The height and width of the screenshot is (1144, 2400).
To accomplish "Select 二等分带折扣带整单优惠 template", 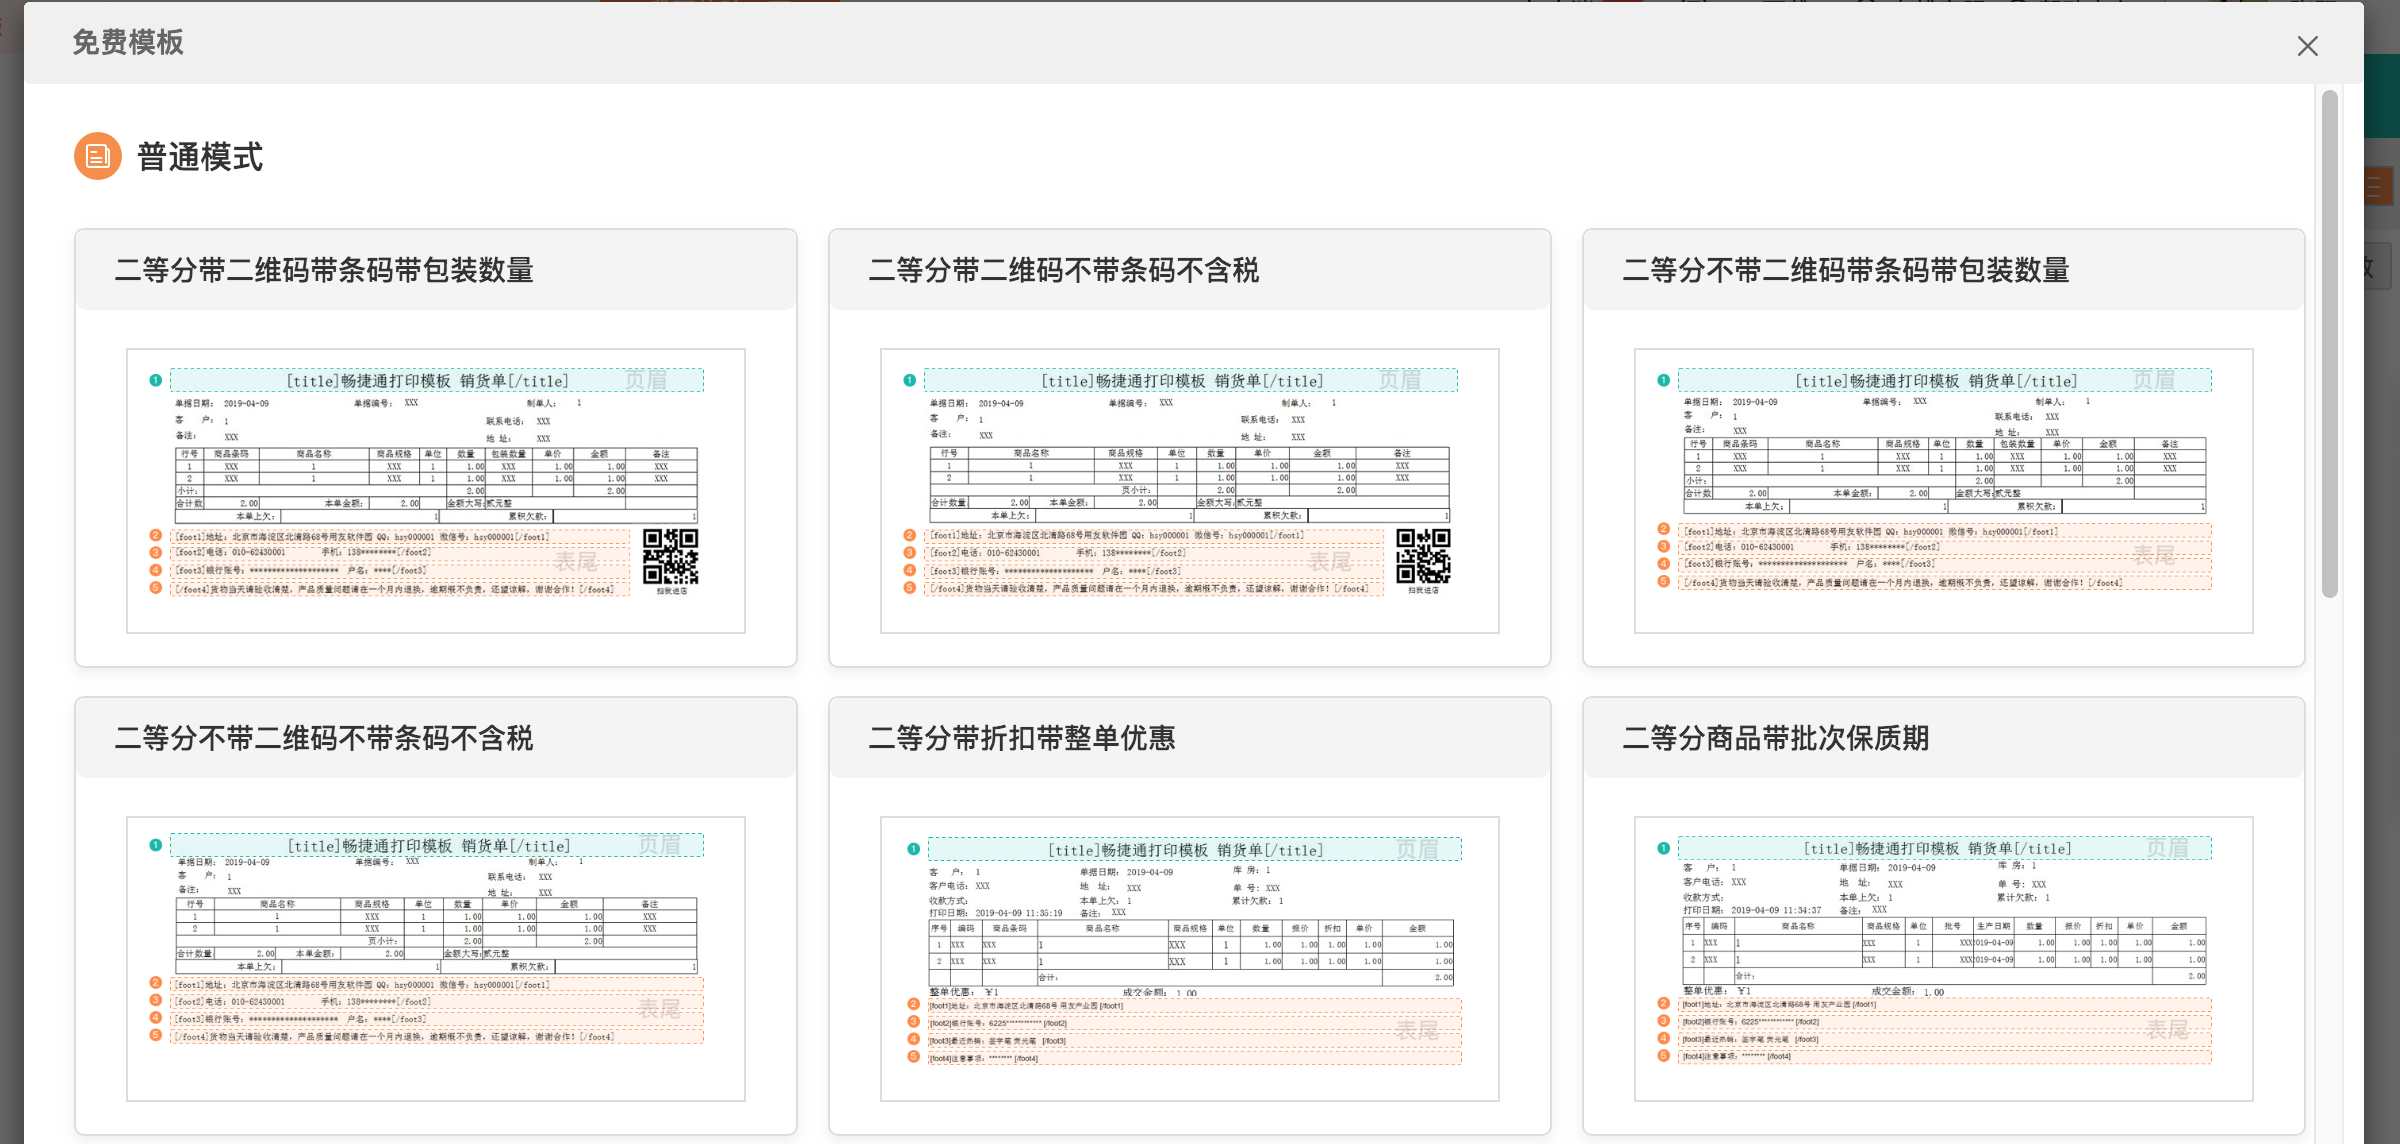I will click(1198, 904).
